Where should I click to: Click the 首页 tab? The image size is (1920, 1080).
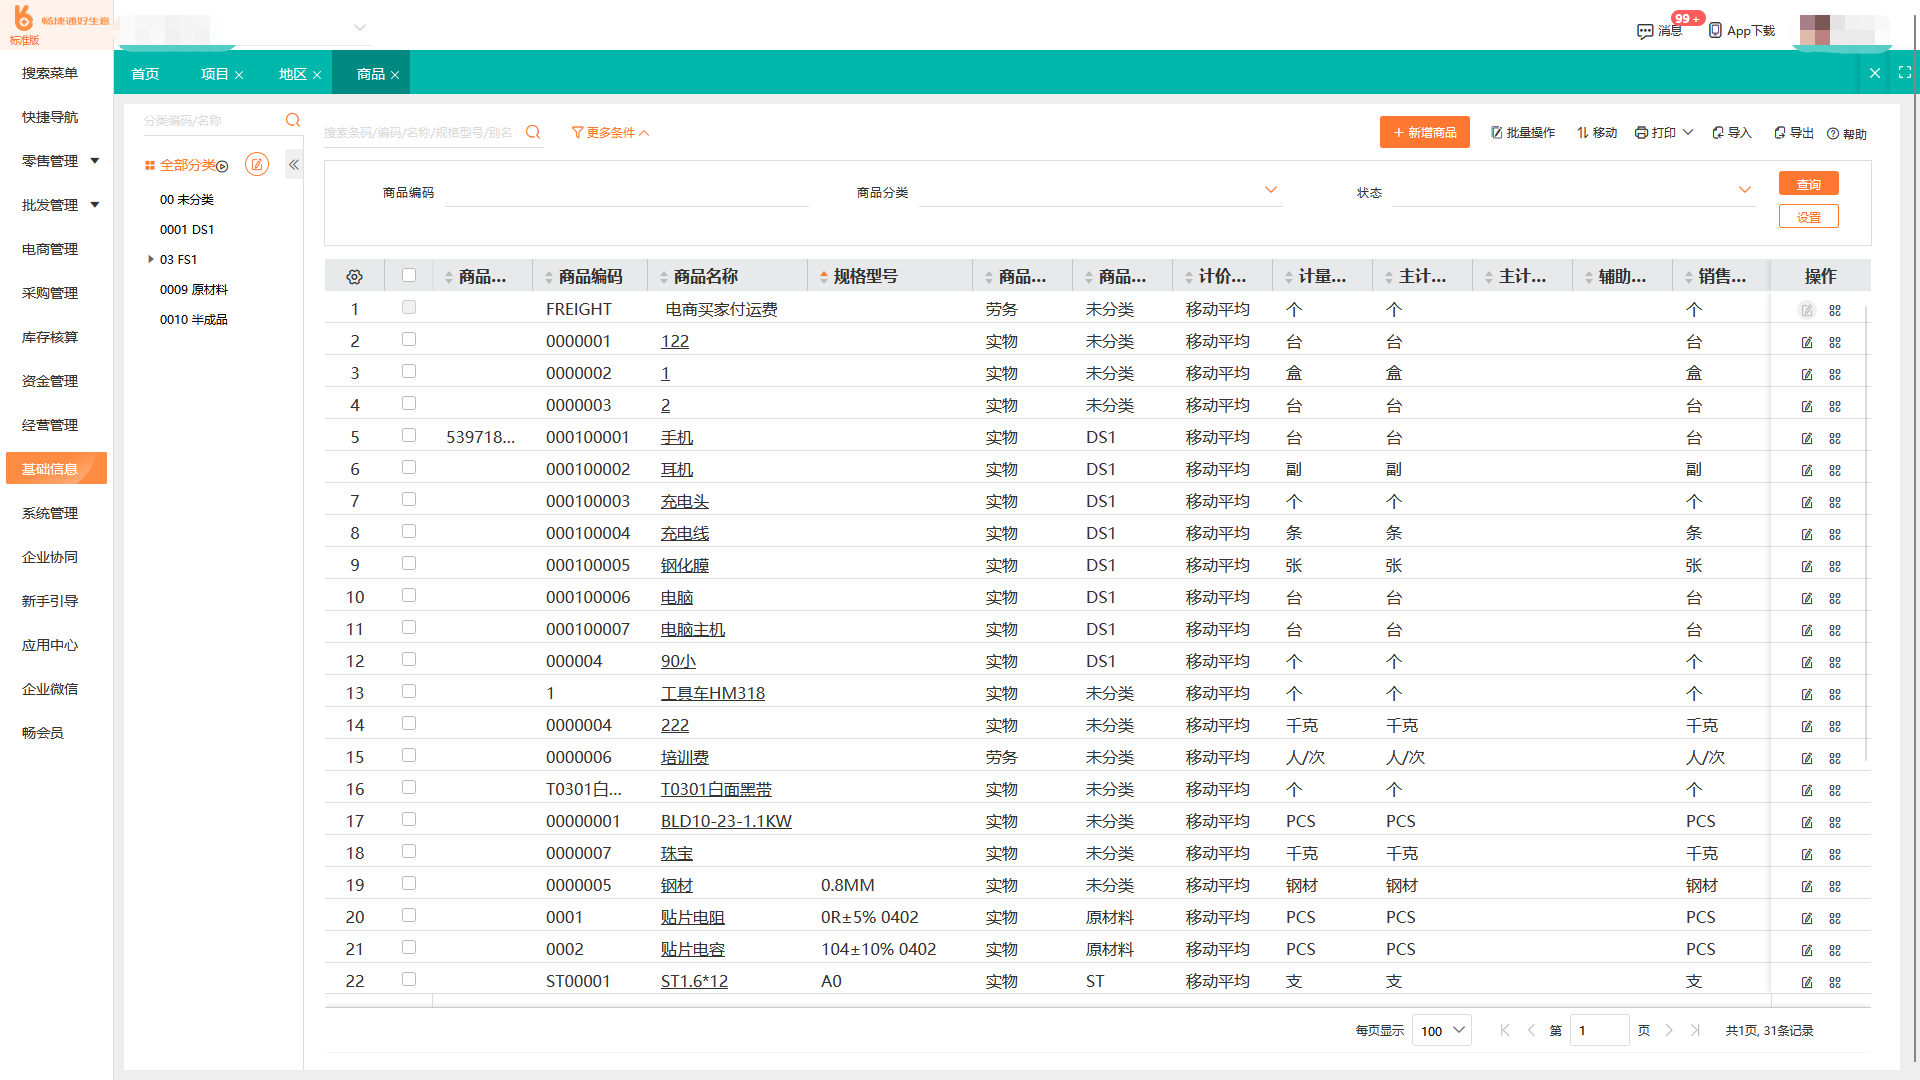[x=144, y=73]
